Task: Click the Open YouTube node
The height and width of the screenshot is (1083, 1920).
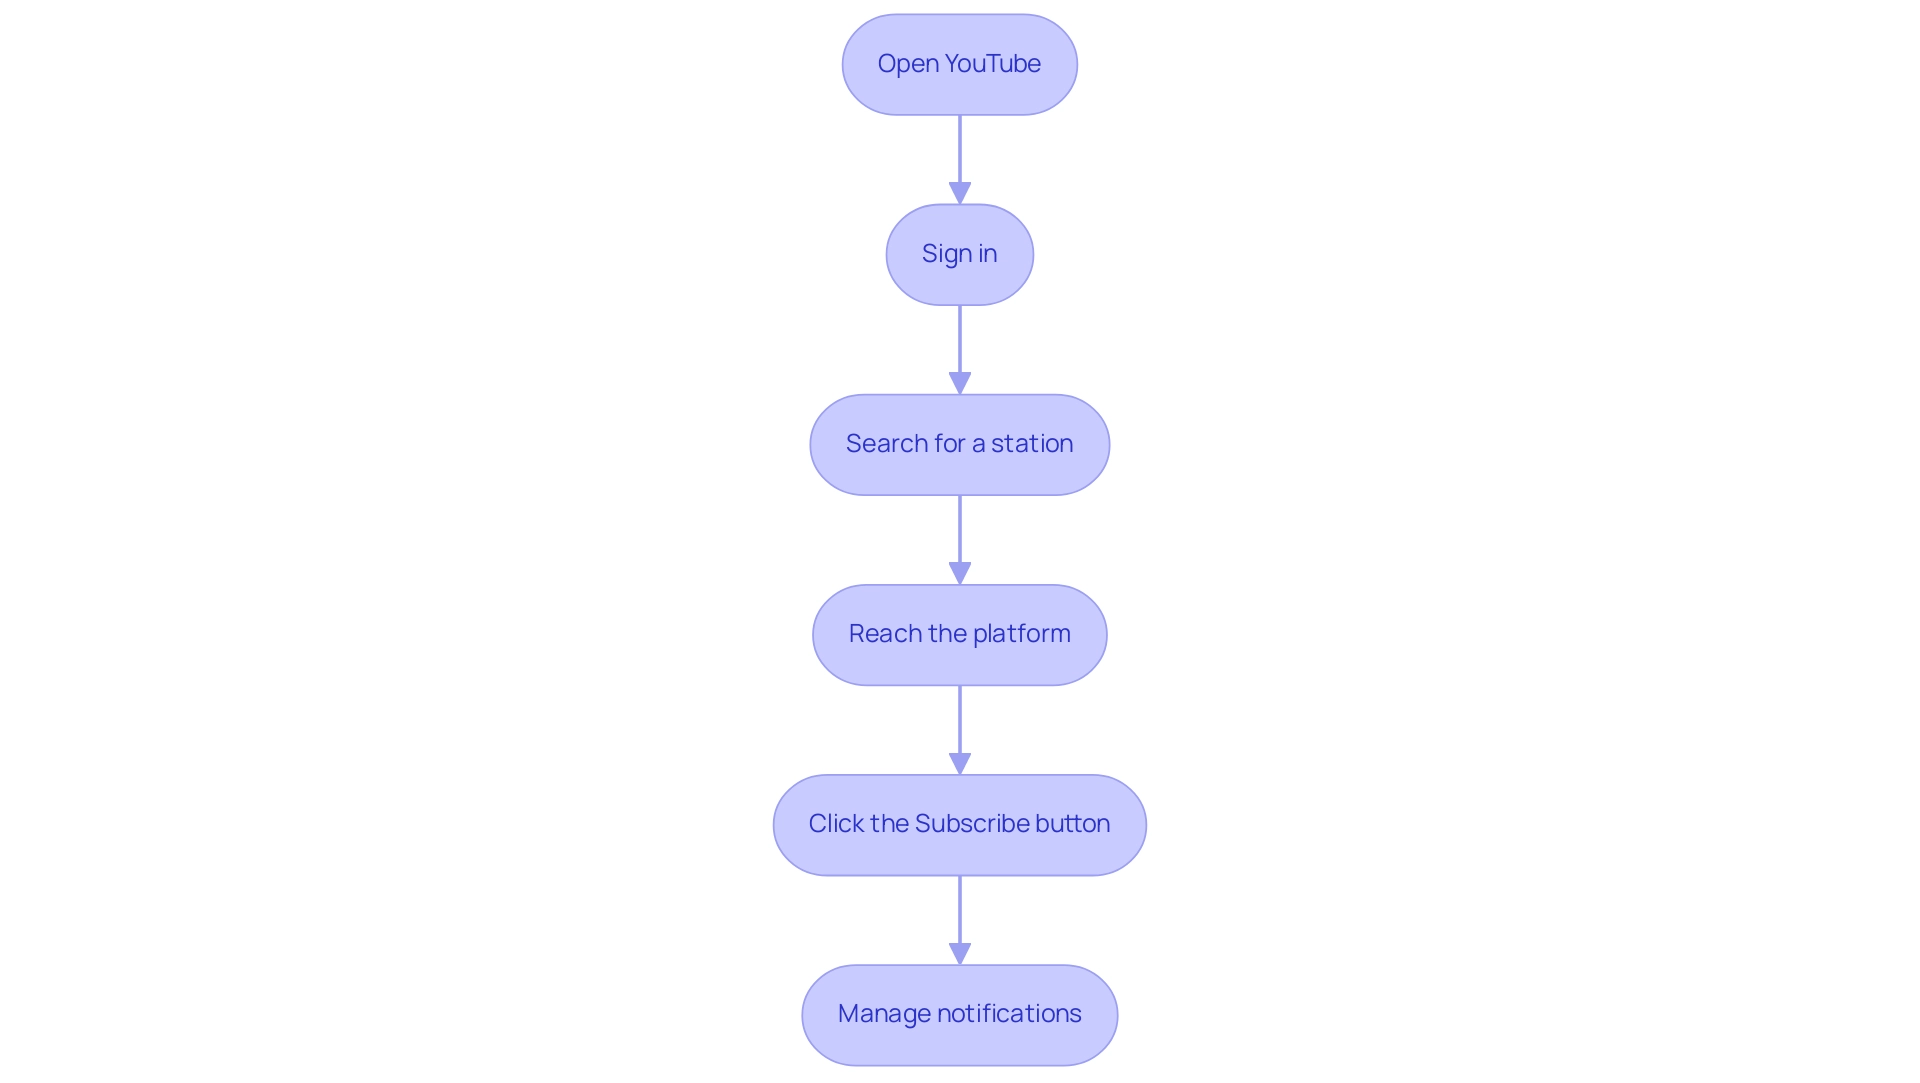Action: (x=960, y=62)
